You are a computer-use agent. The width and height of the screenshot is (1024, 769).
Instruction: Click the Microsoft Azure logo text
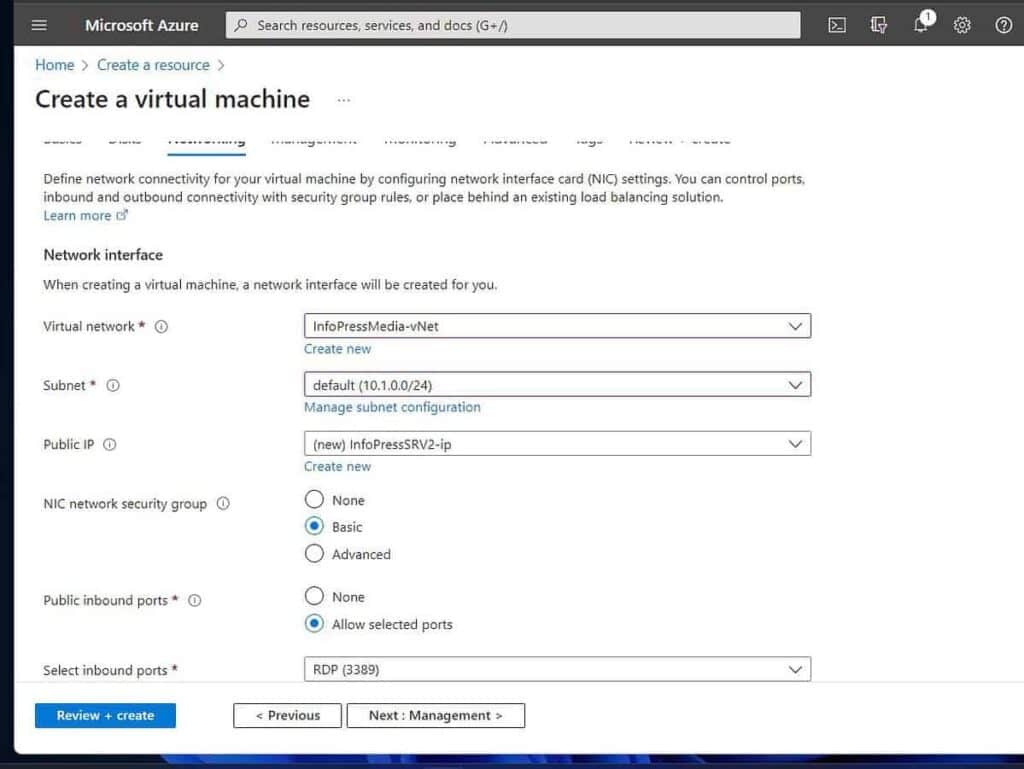point(142,25)
